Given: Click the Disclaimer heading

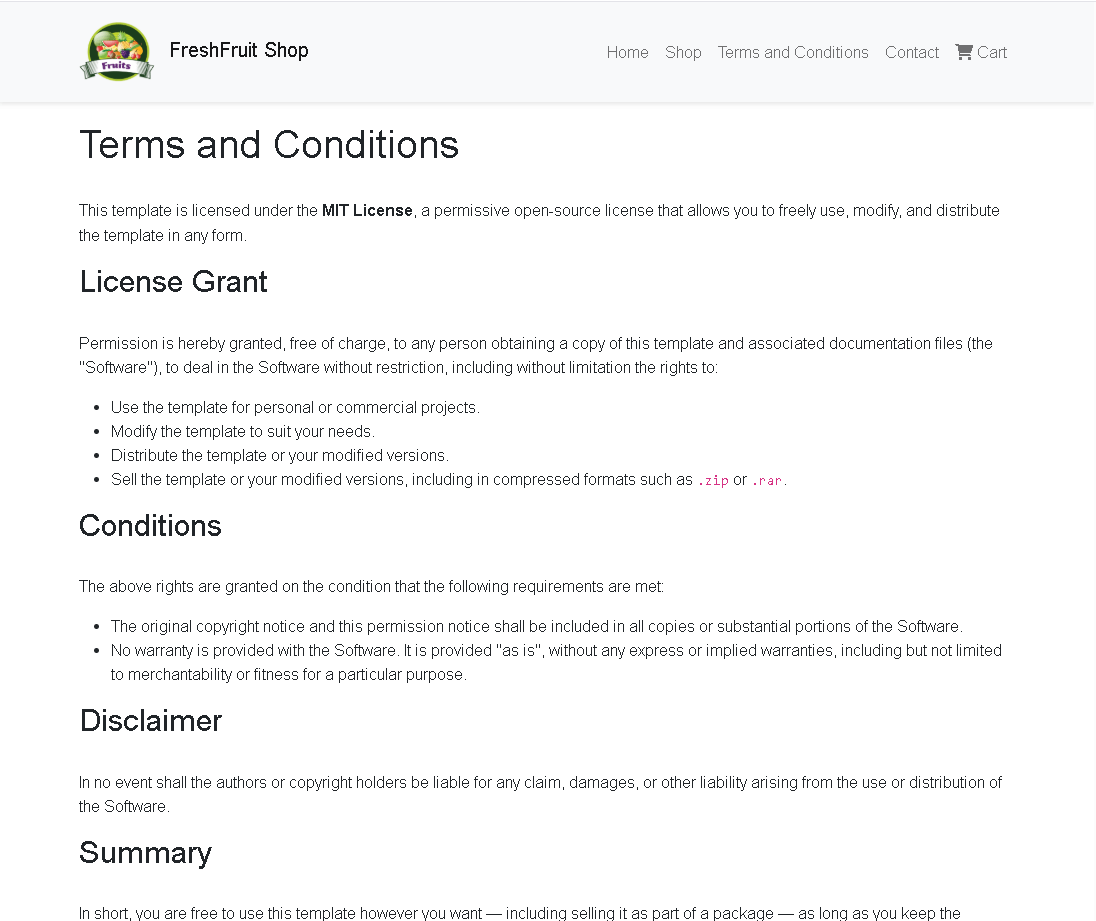Looking at the screenshot, I should tap(151, 721).
